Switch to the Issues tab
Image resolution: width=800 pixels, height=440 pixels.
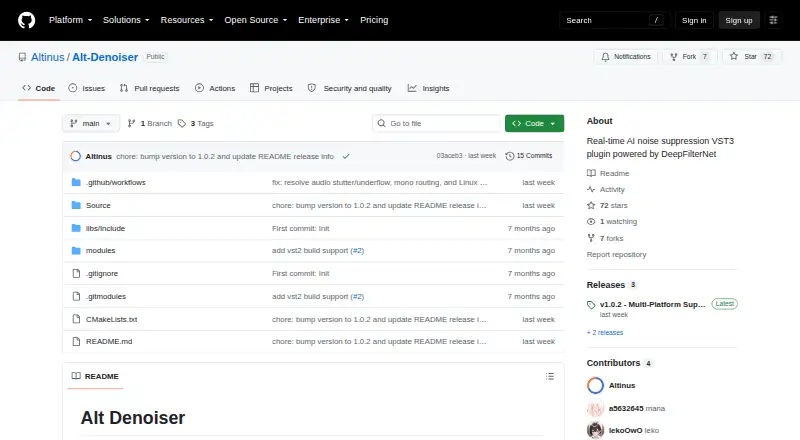[87, 88]
